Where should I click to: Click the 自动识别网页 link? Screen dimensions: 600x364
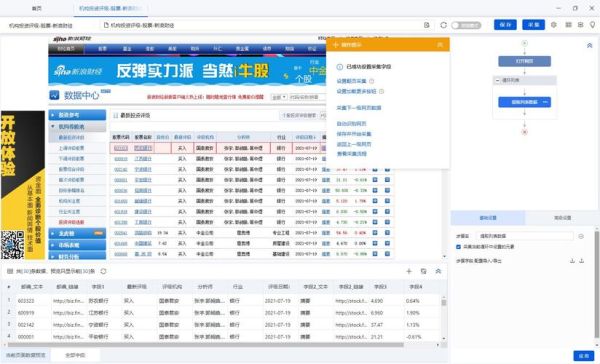(x=351, y=124)
